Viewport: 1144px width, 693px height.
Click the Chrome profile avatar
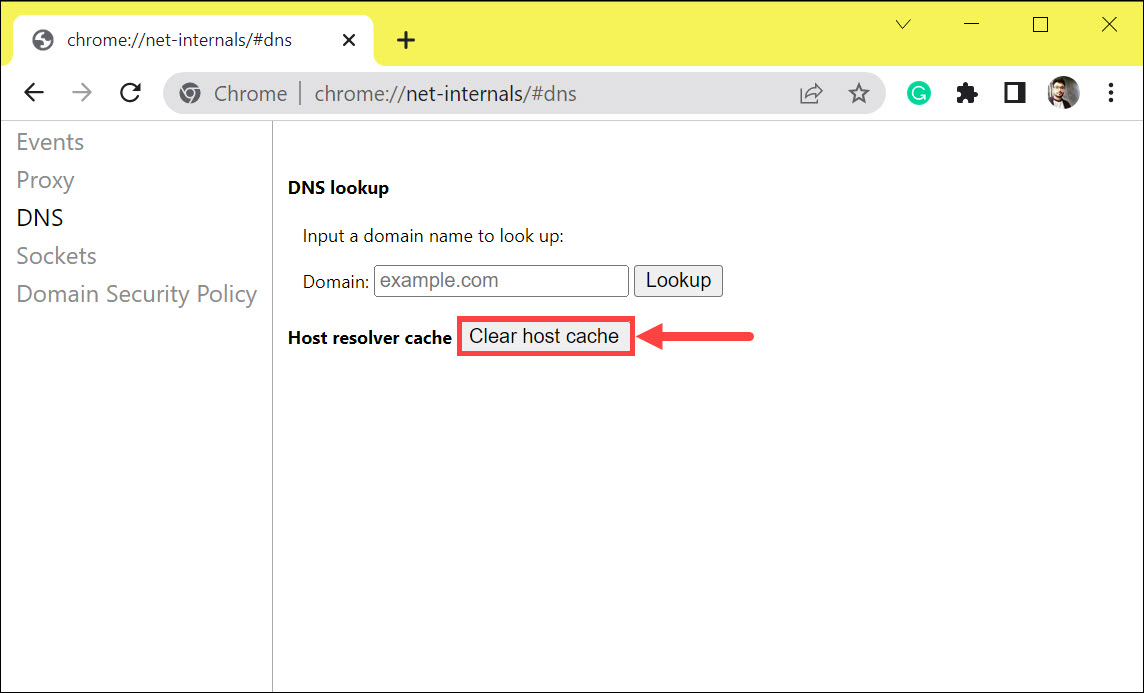pyautogui.click(x=1062, y=92)
